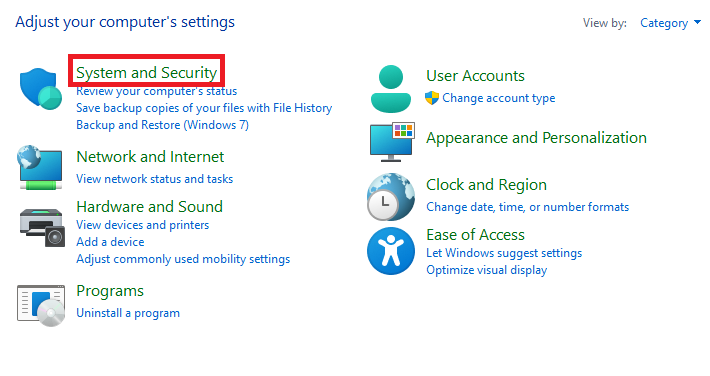Click the Ease of Access icon

click(391, 251)
